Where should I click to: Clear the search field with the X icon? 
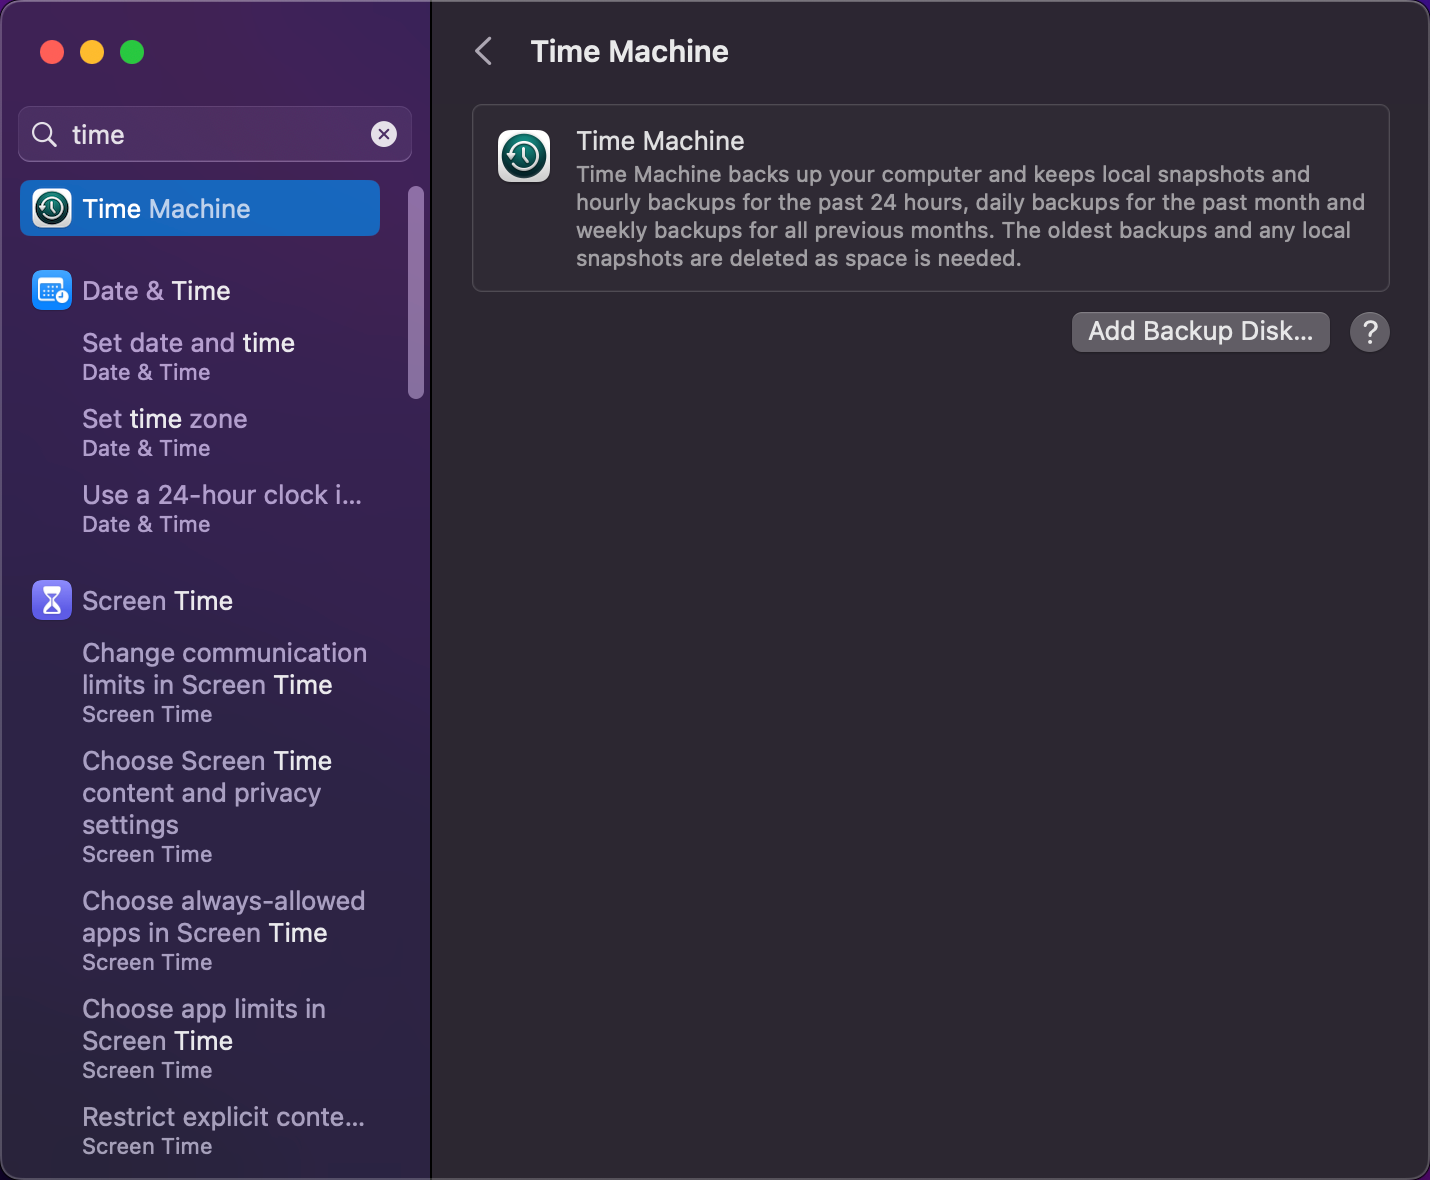point(384,134)
